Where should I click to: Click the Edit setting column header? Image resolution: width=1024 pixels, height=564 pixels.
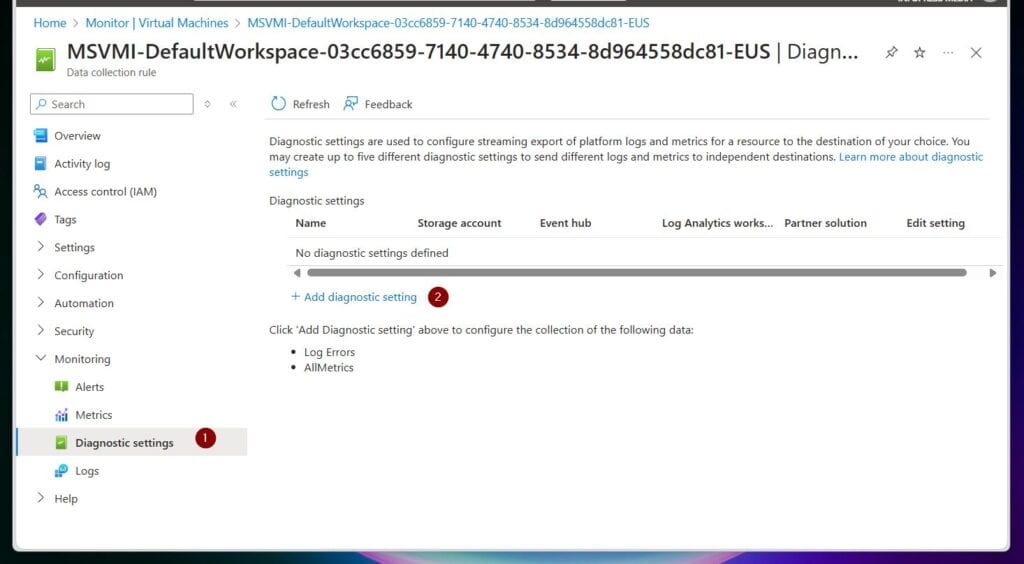(935, 223)
